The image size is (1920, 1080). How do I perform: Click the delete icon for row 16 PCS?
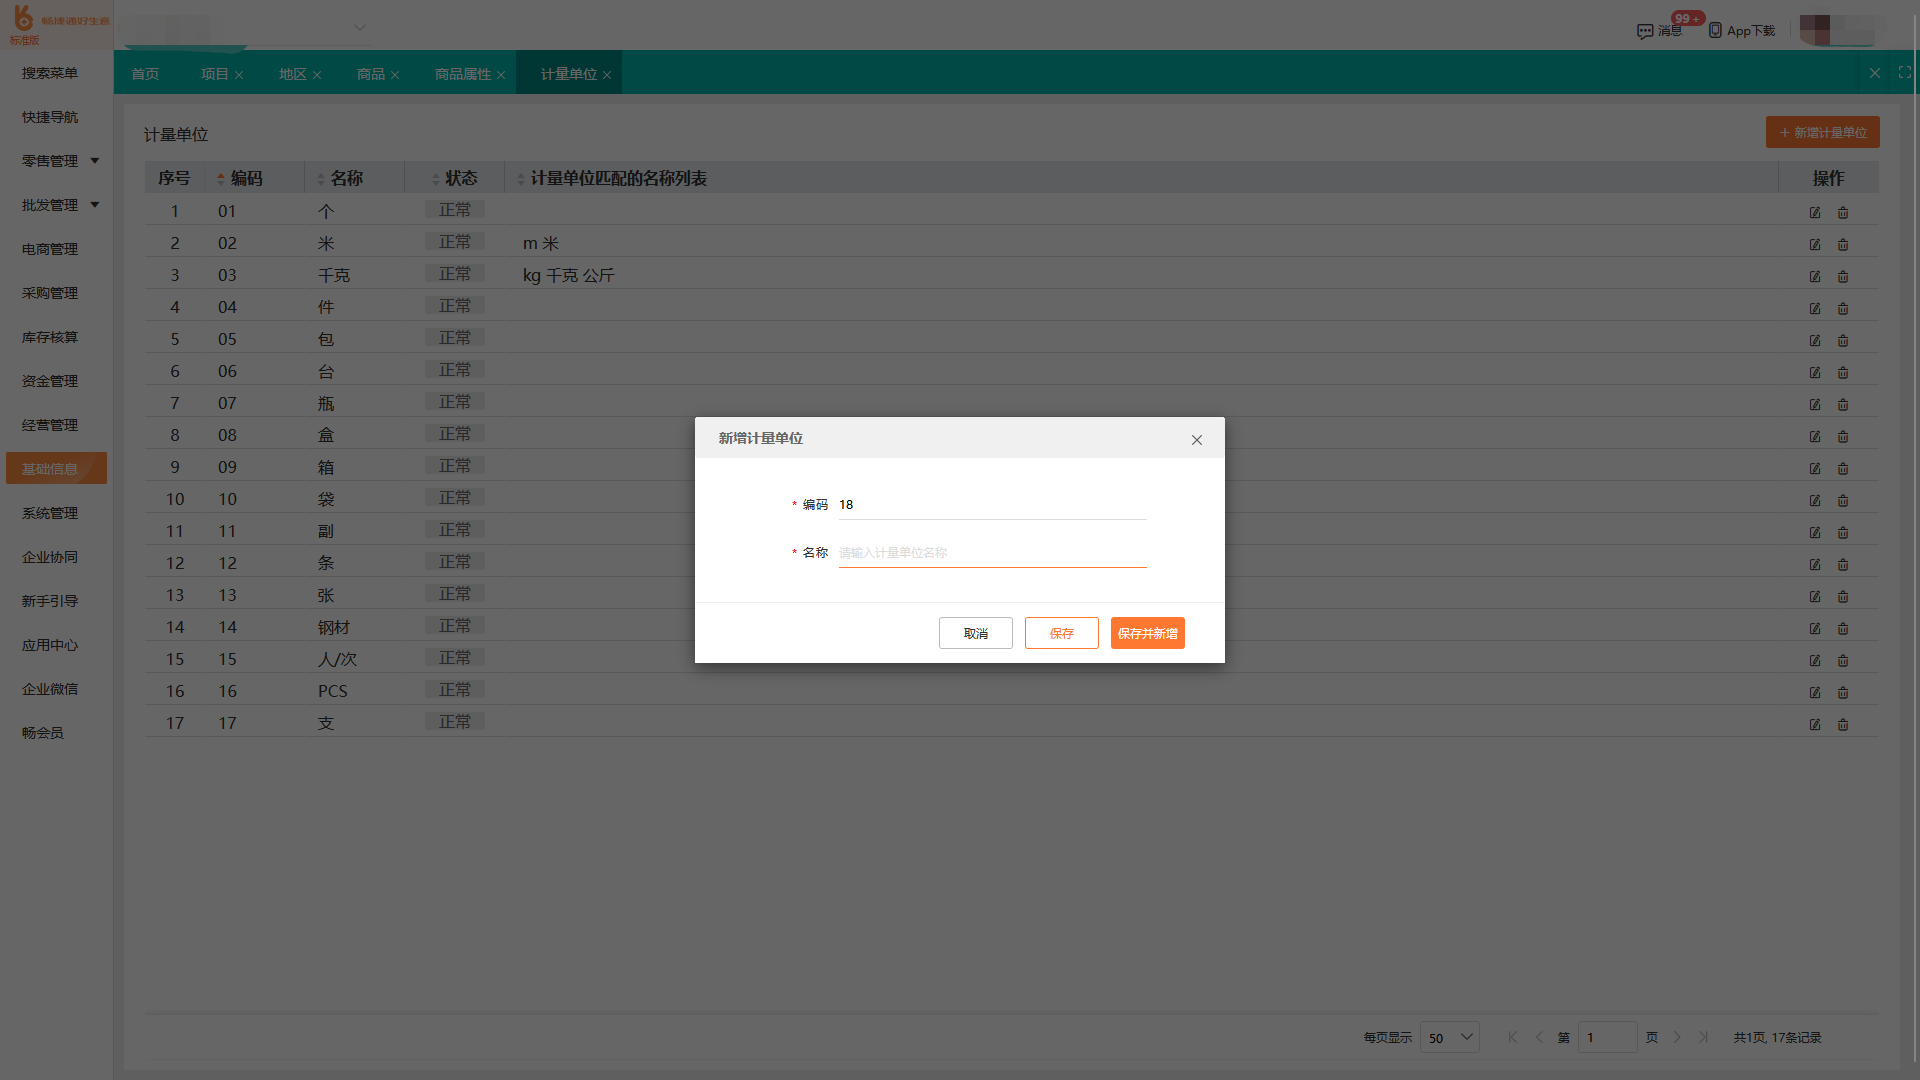pos(1844,691)
